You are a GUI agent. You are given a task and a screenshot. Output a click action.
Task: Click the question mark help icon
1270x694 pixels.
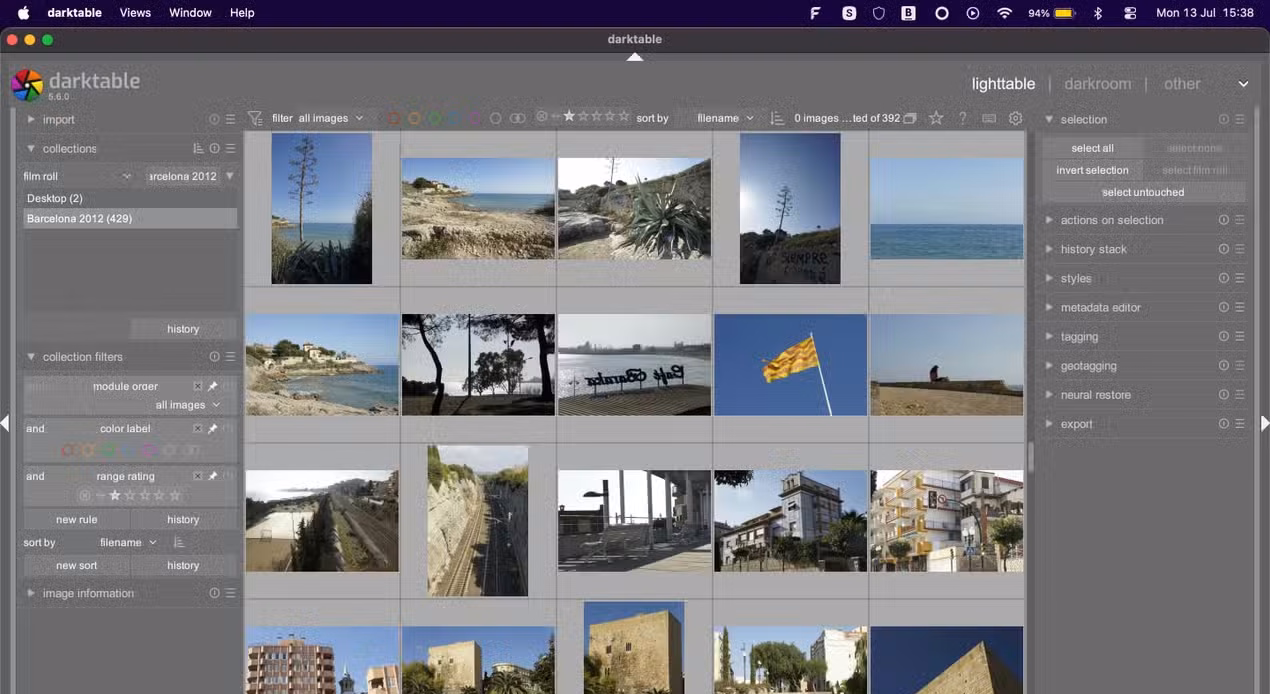click(x=963, y=118)
